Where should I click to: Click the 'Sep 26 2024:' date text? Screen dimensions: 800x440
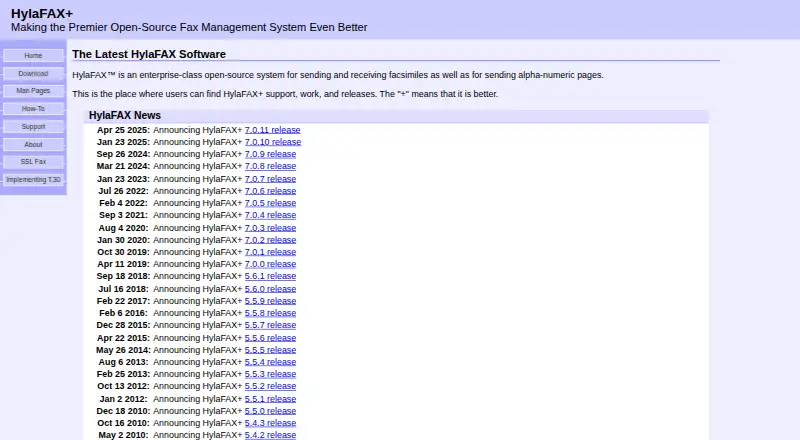[123, 154]
